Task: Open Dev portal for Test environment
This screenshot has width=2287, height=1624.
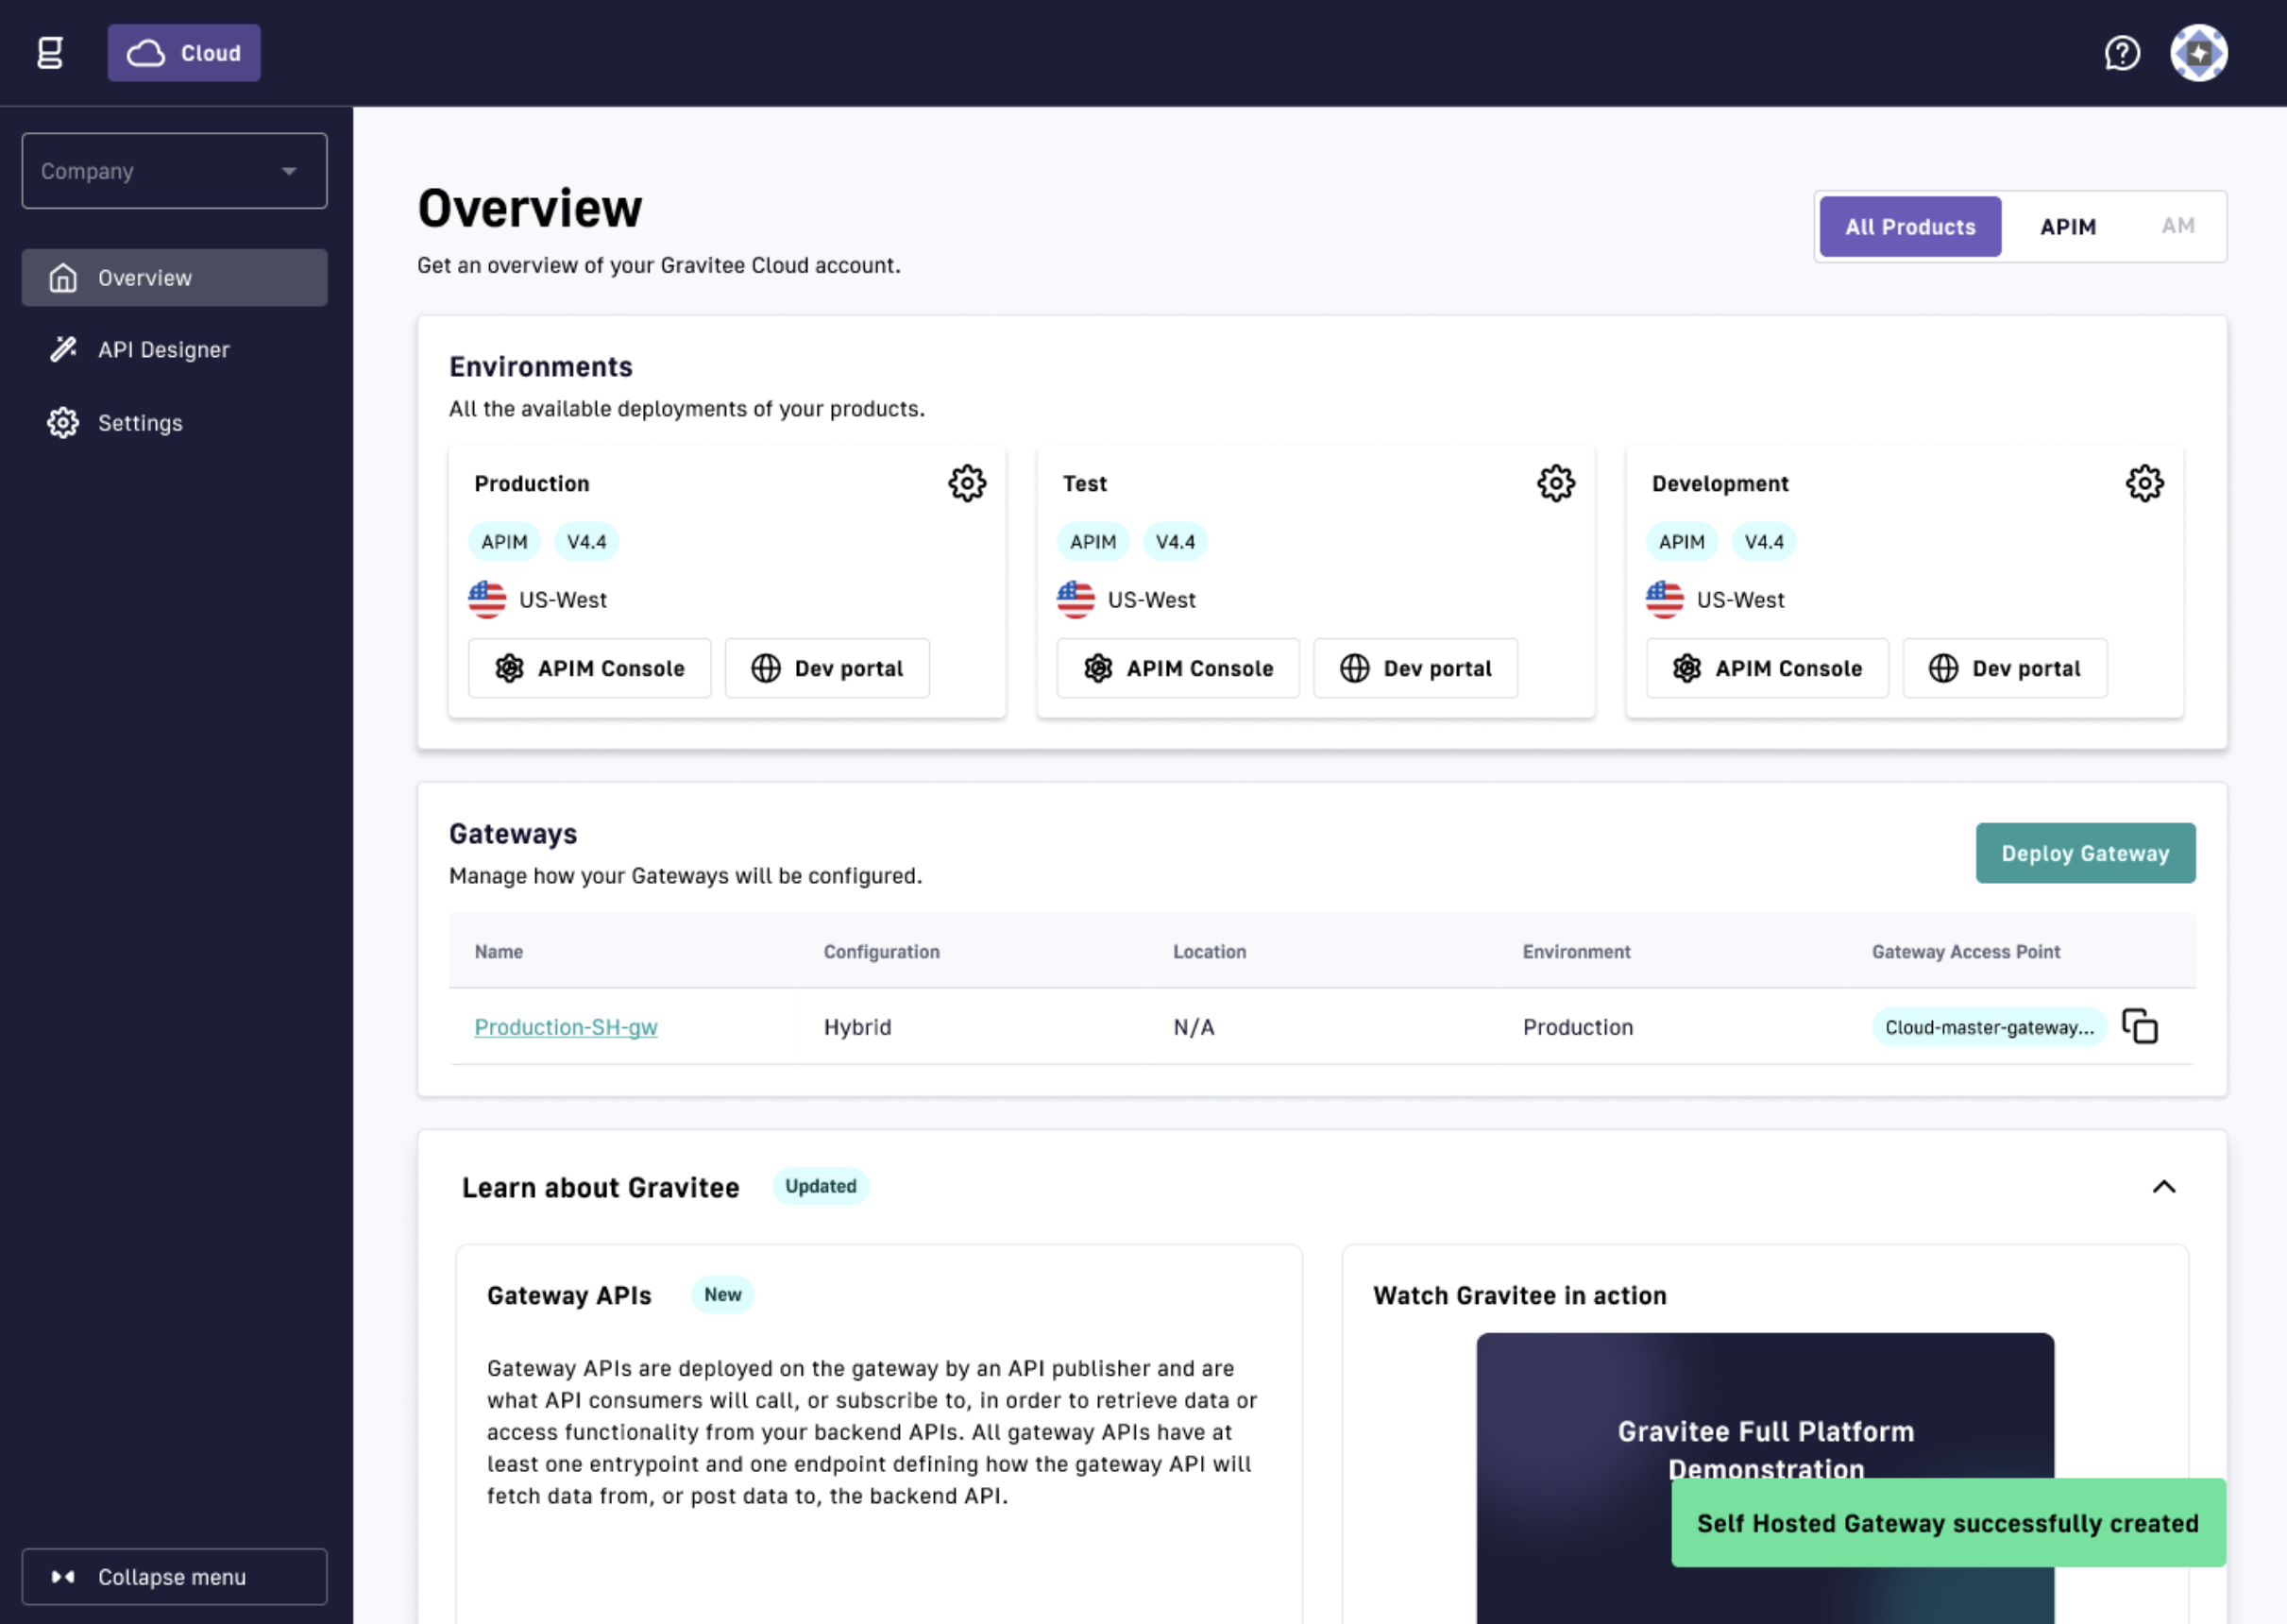Action: pos(1415,668)
